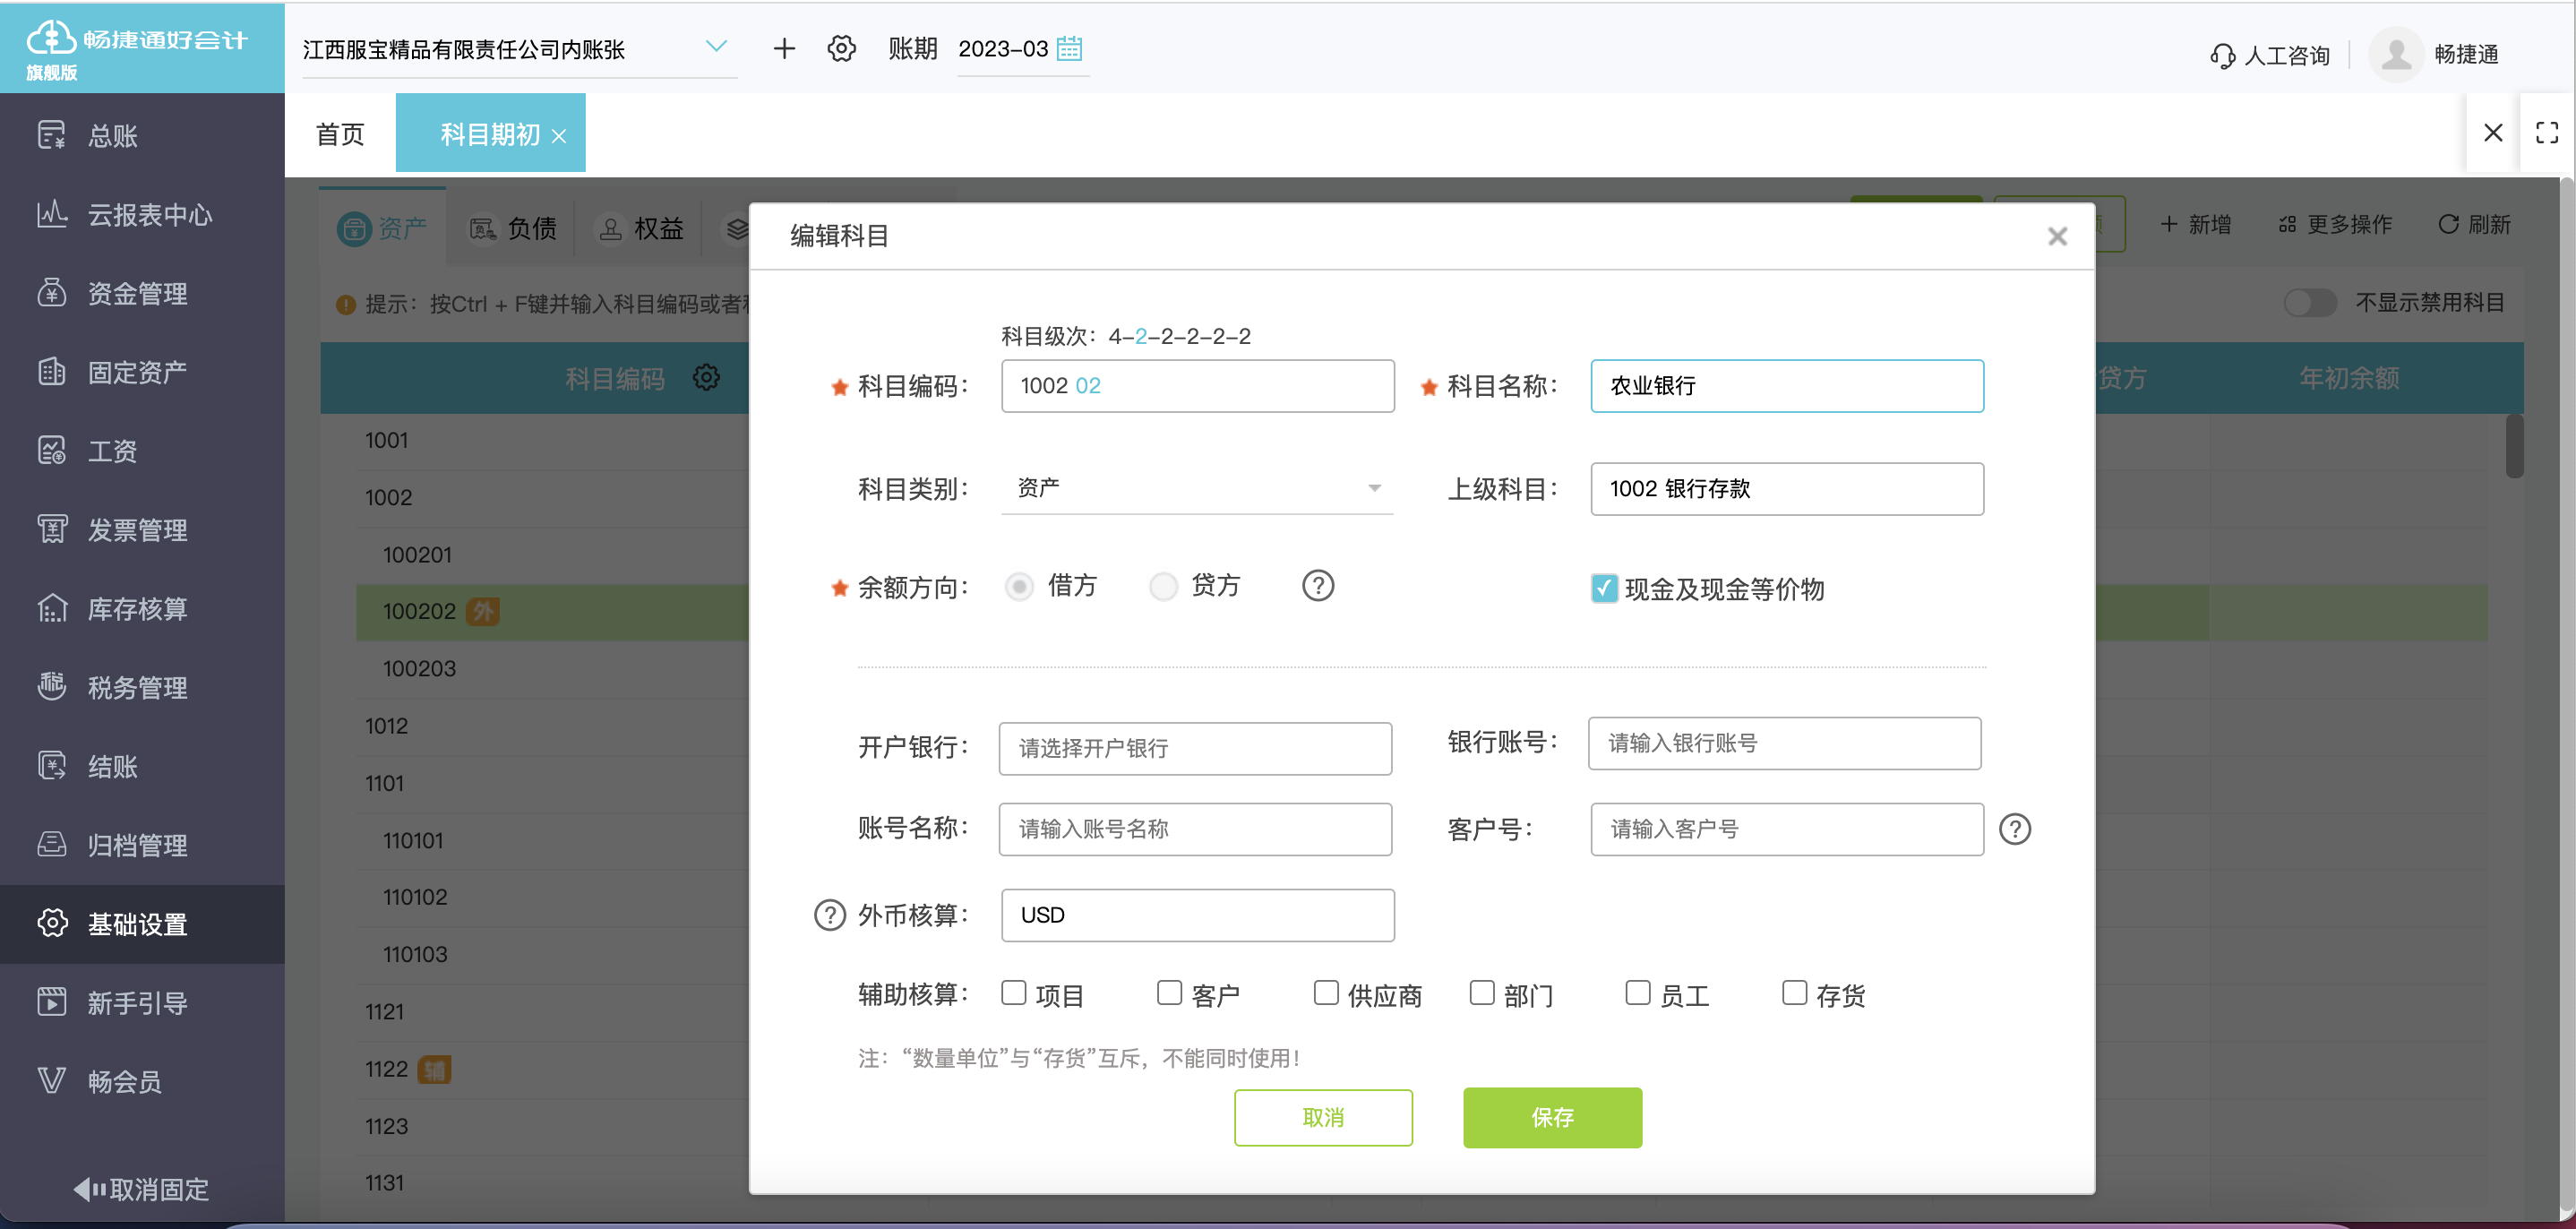The height and width of the screenshot is (1229, 2576).
Task: Click 保存 button to save subject
Action: 1550,1119
